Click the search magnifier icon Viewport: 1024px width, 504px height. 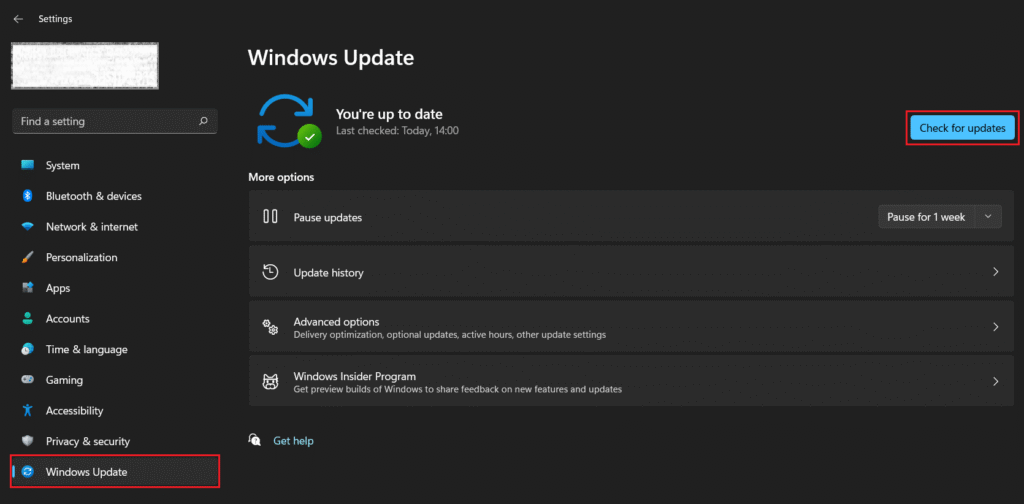[x=203, y=121]
